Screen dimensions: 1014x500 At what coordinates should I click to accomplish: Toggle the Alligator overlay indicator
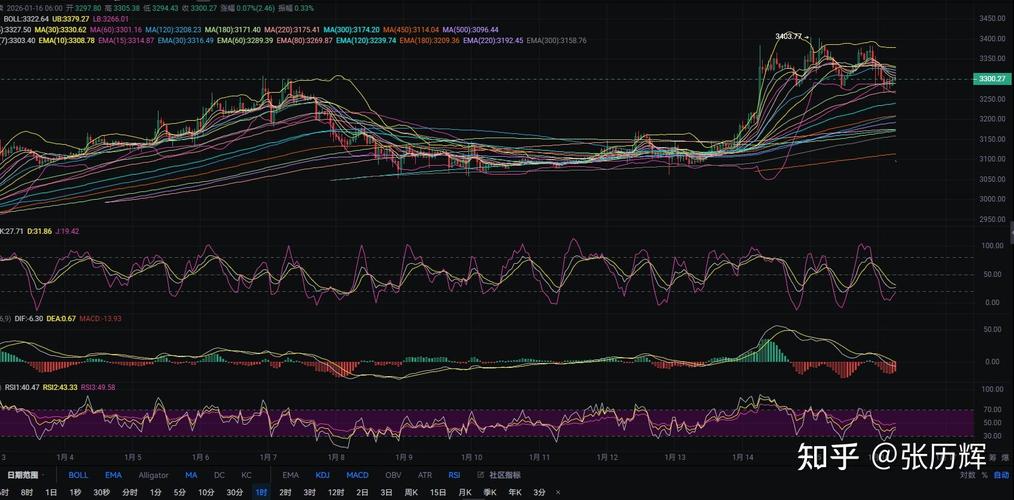(x=153, y=475)
